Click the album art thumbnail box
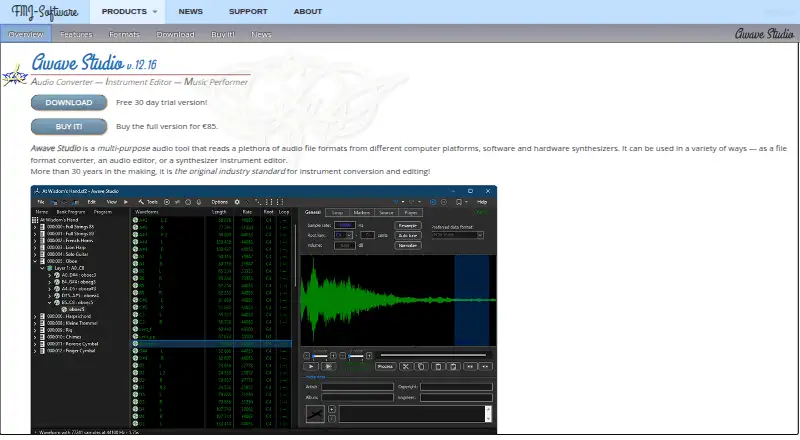The image size is (800, 440). click(315, 413)
